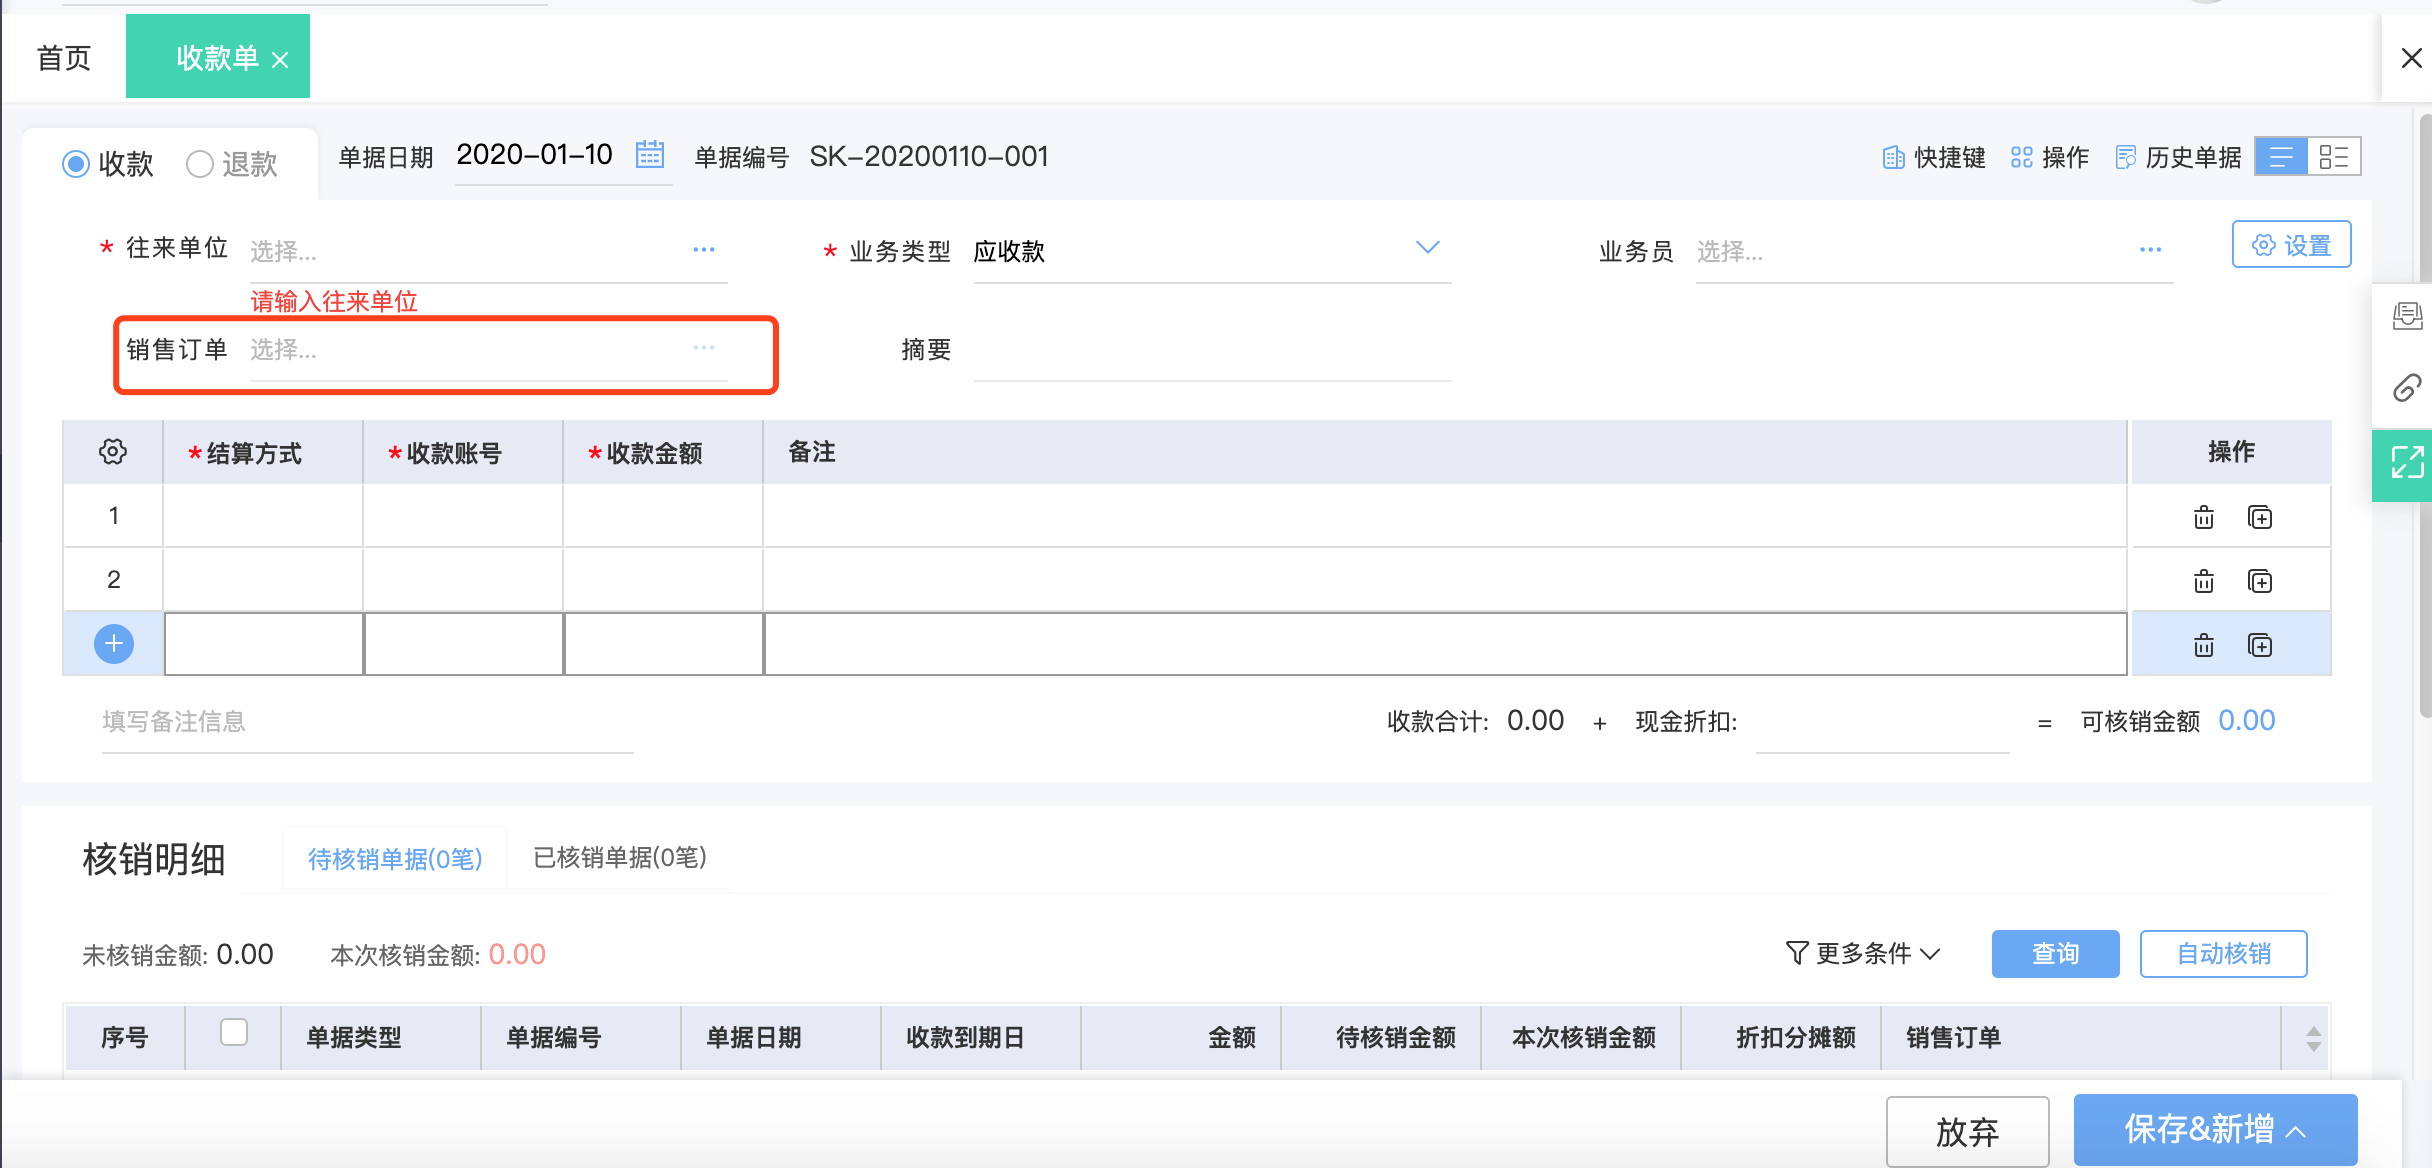
Task: Expand the 业务类型 应收款 dropdown
Action: point(1427,248)
